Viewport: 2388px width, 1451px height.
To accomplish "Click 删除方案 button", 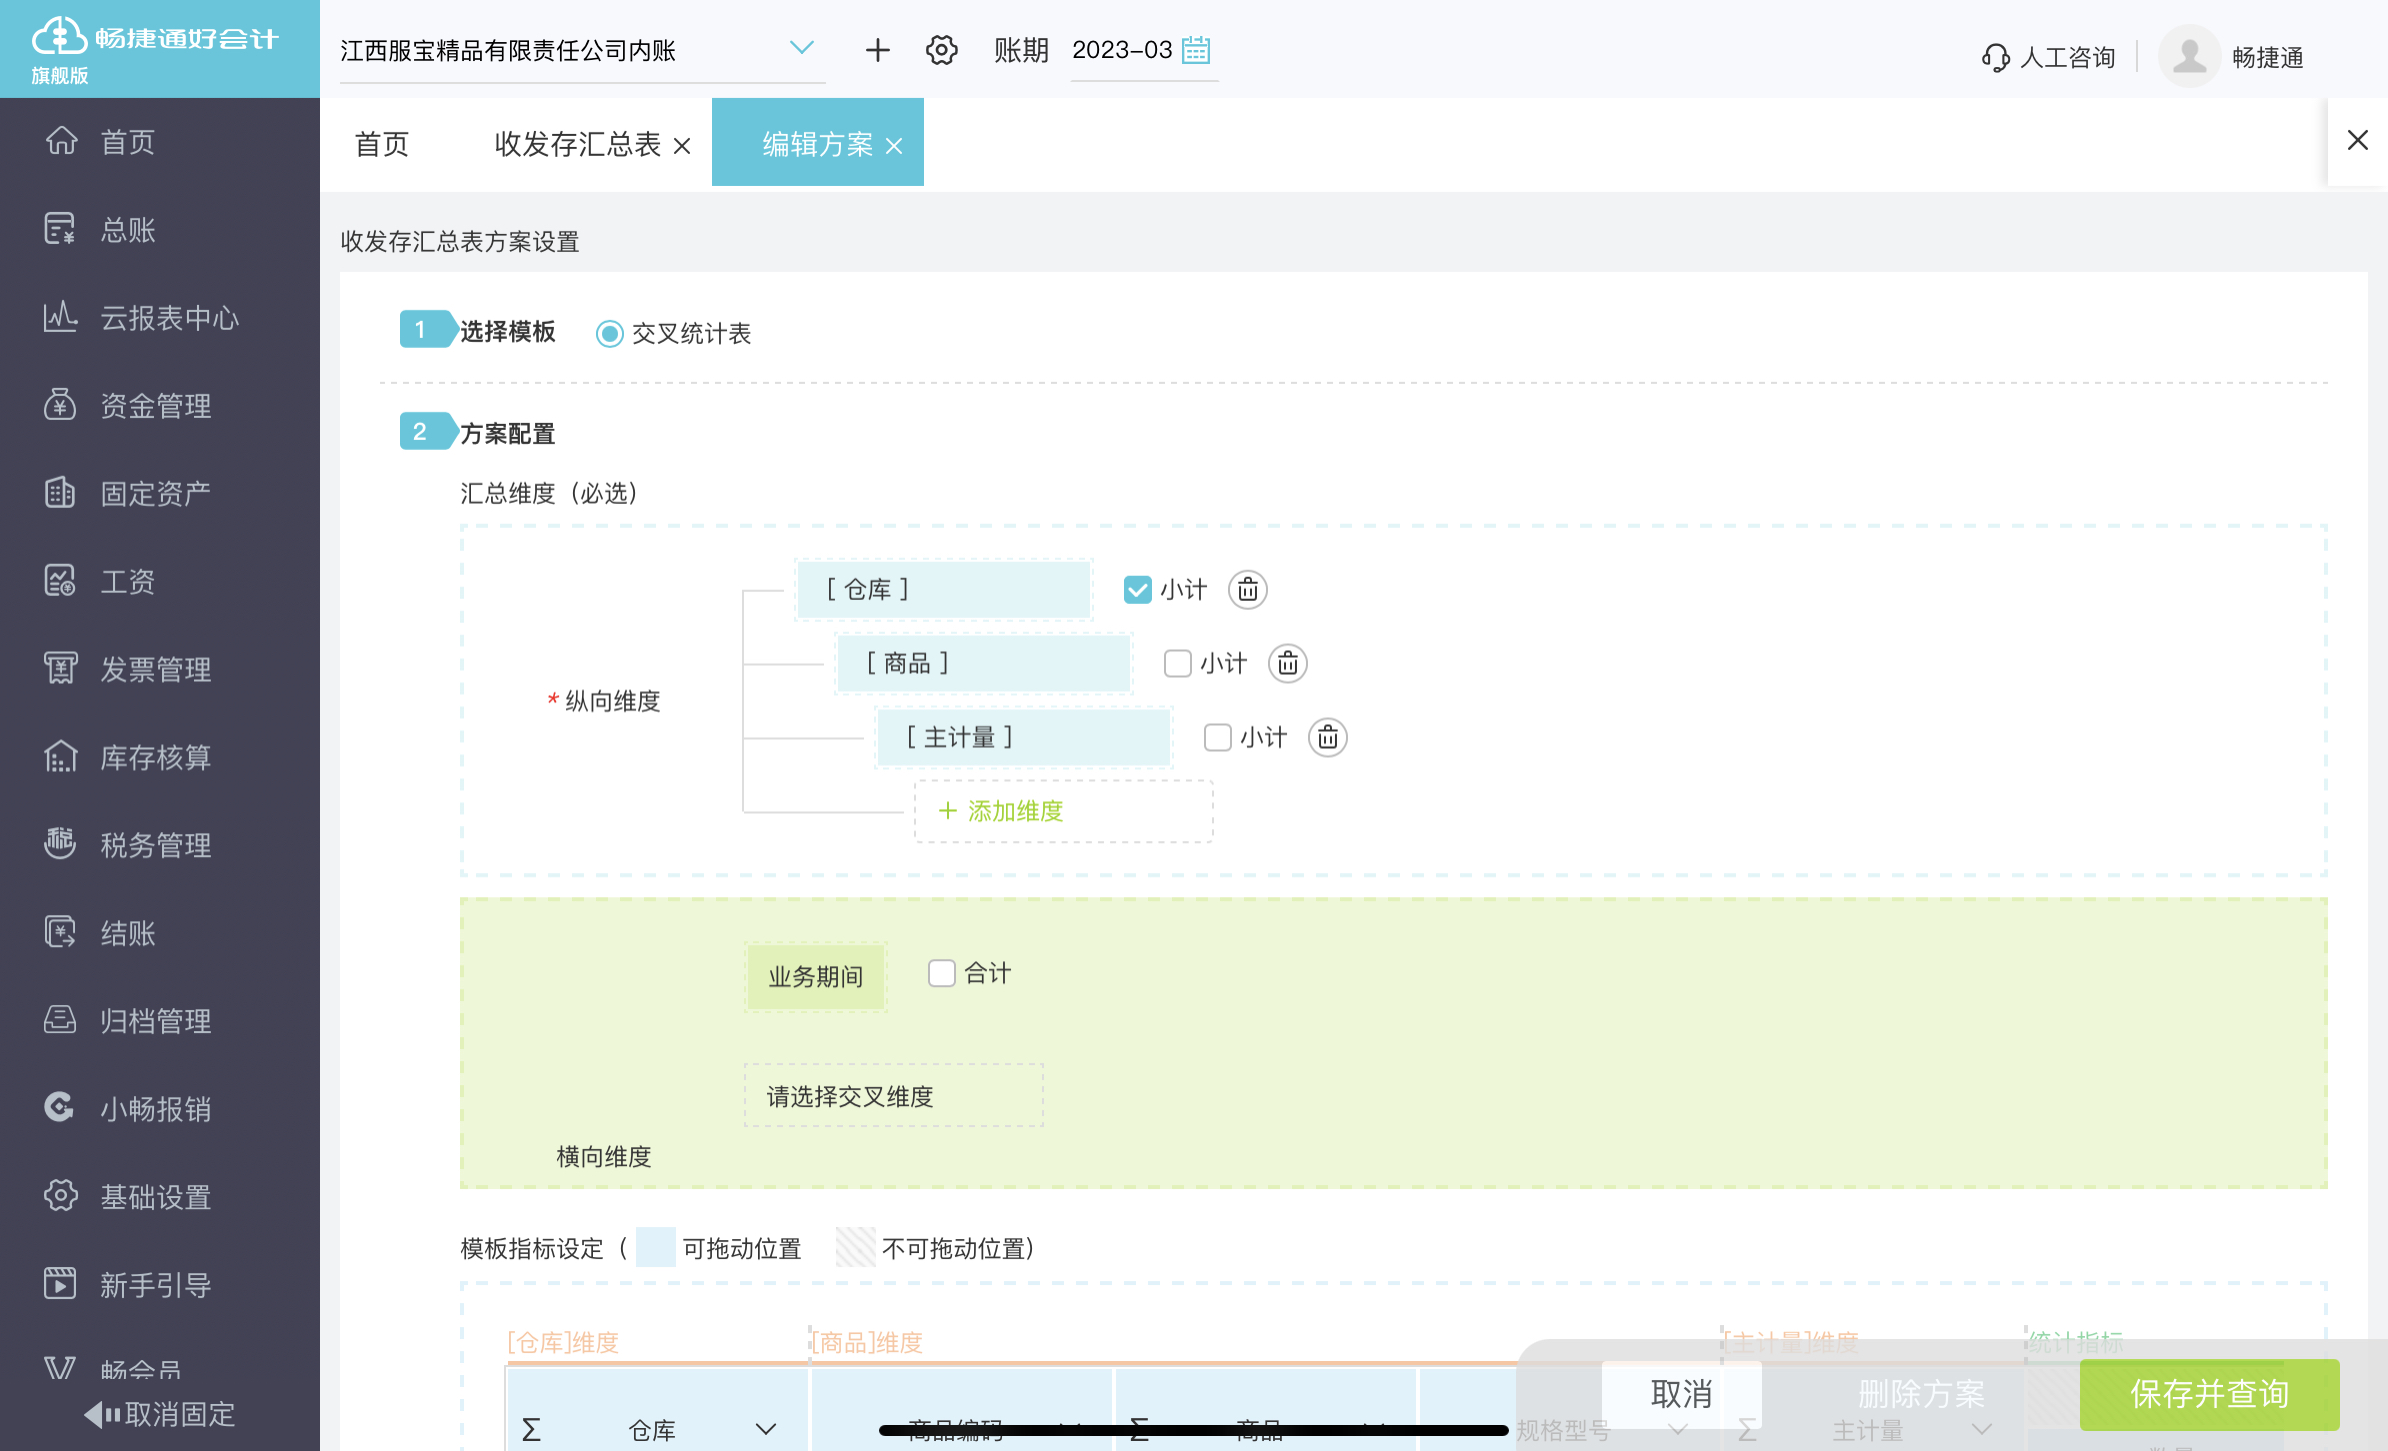I will [x=1917, y=1393].
